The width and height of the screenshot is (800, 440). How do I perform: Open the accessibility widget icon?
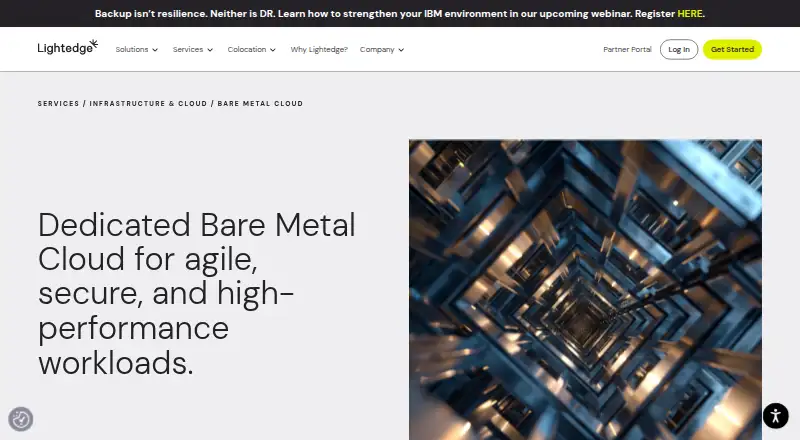pyautogui.click(x=776, y=415)
